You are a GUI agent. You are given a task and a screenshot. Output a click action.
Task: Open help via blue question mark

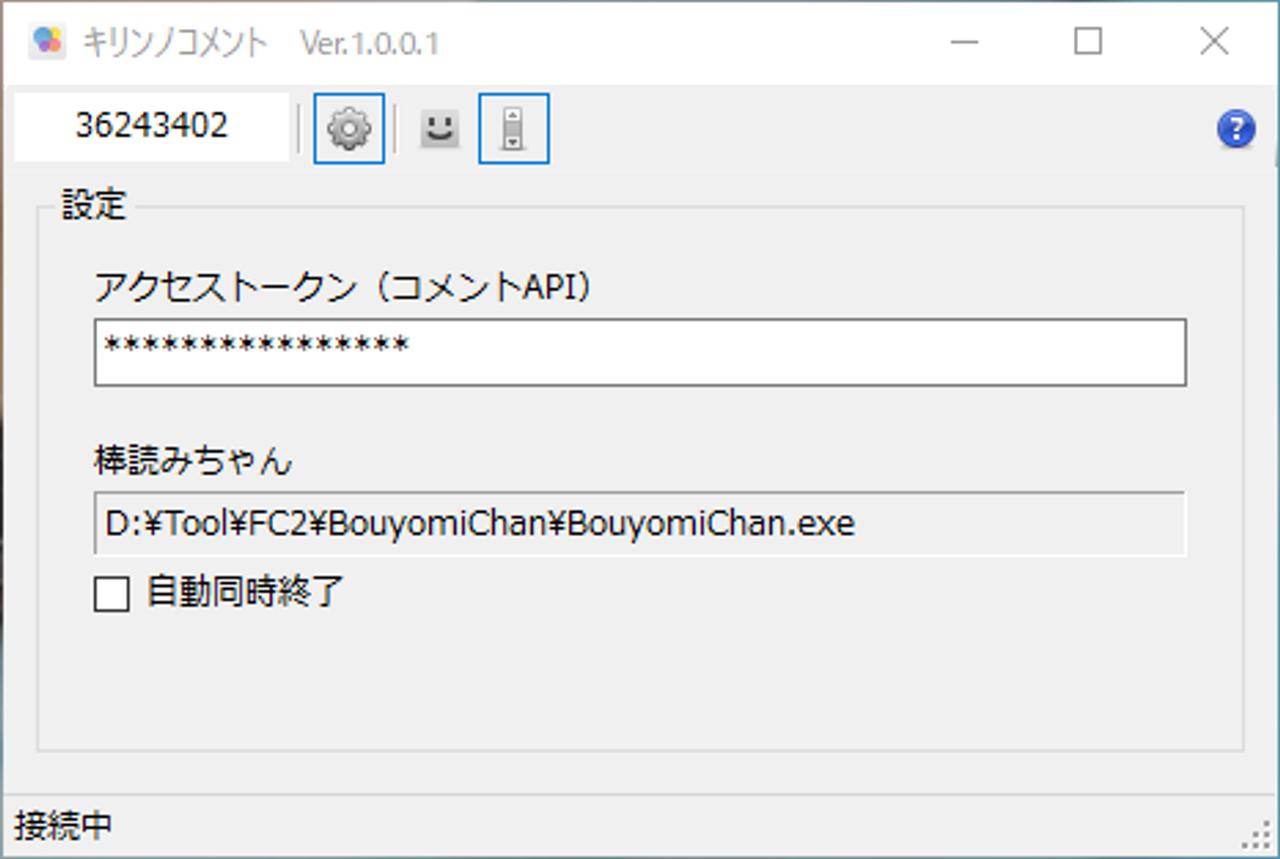click(1236, 129)
